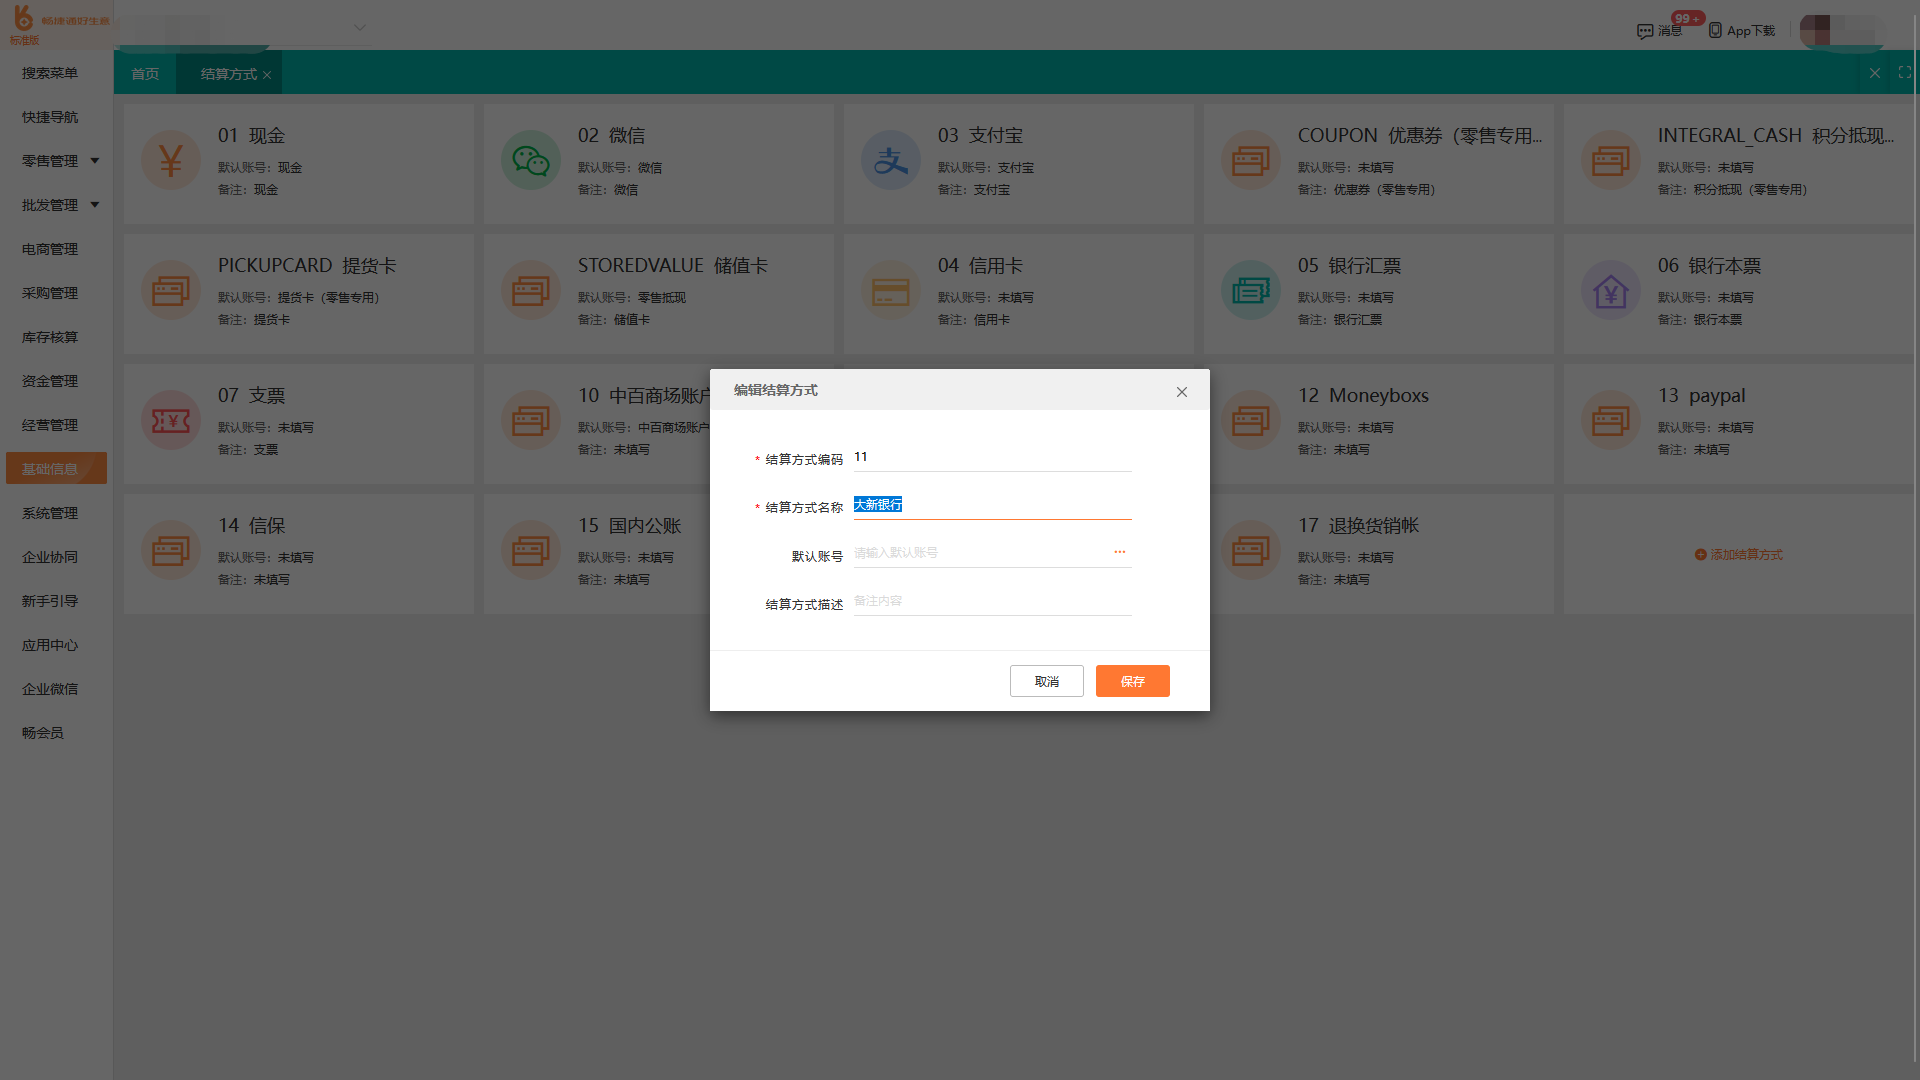Click the bank transfer payment icon
The image size is (1920, 1080).
click(x=1250, y=290)
